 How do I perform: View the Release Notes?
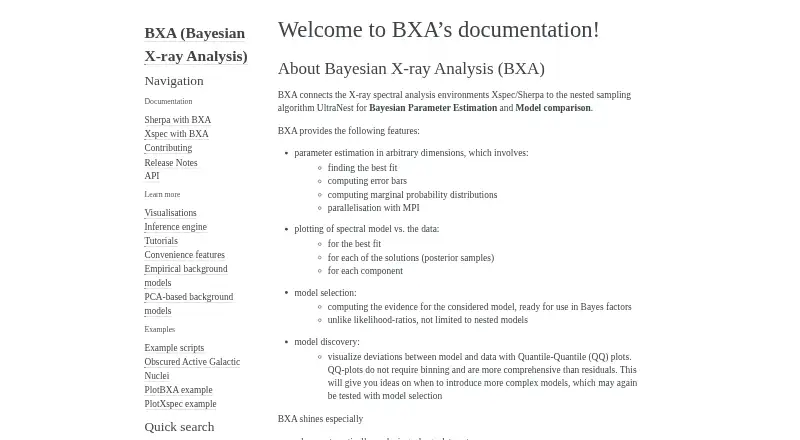pos(170,163)
